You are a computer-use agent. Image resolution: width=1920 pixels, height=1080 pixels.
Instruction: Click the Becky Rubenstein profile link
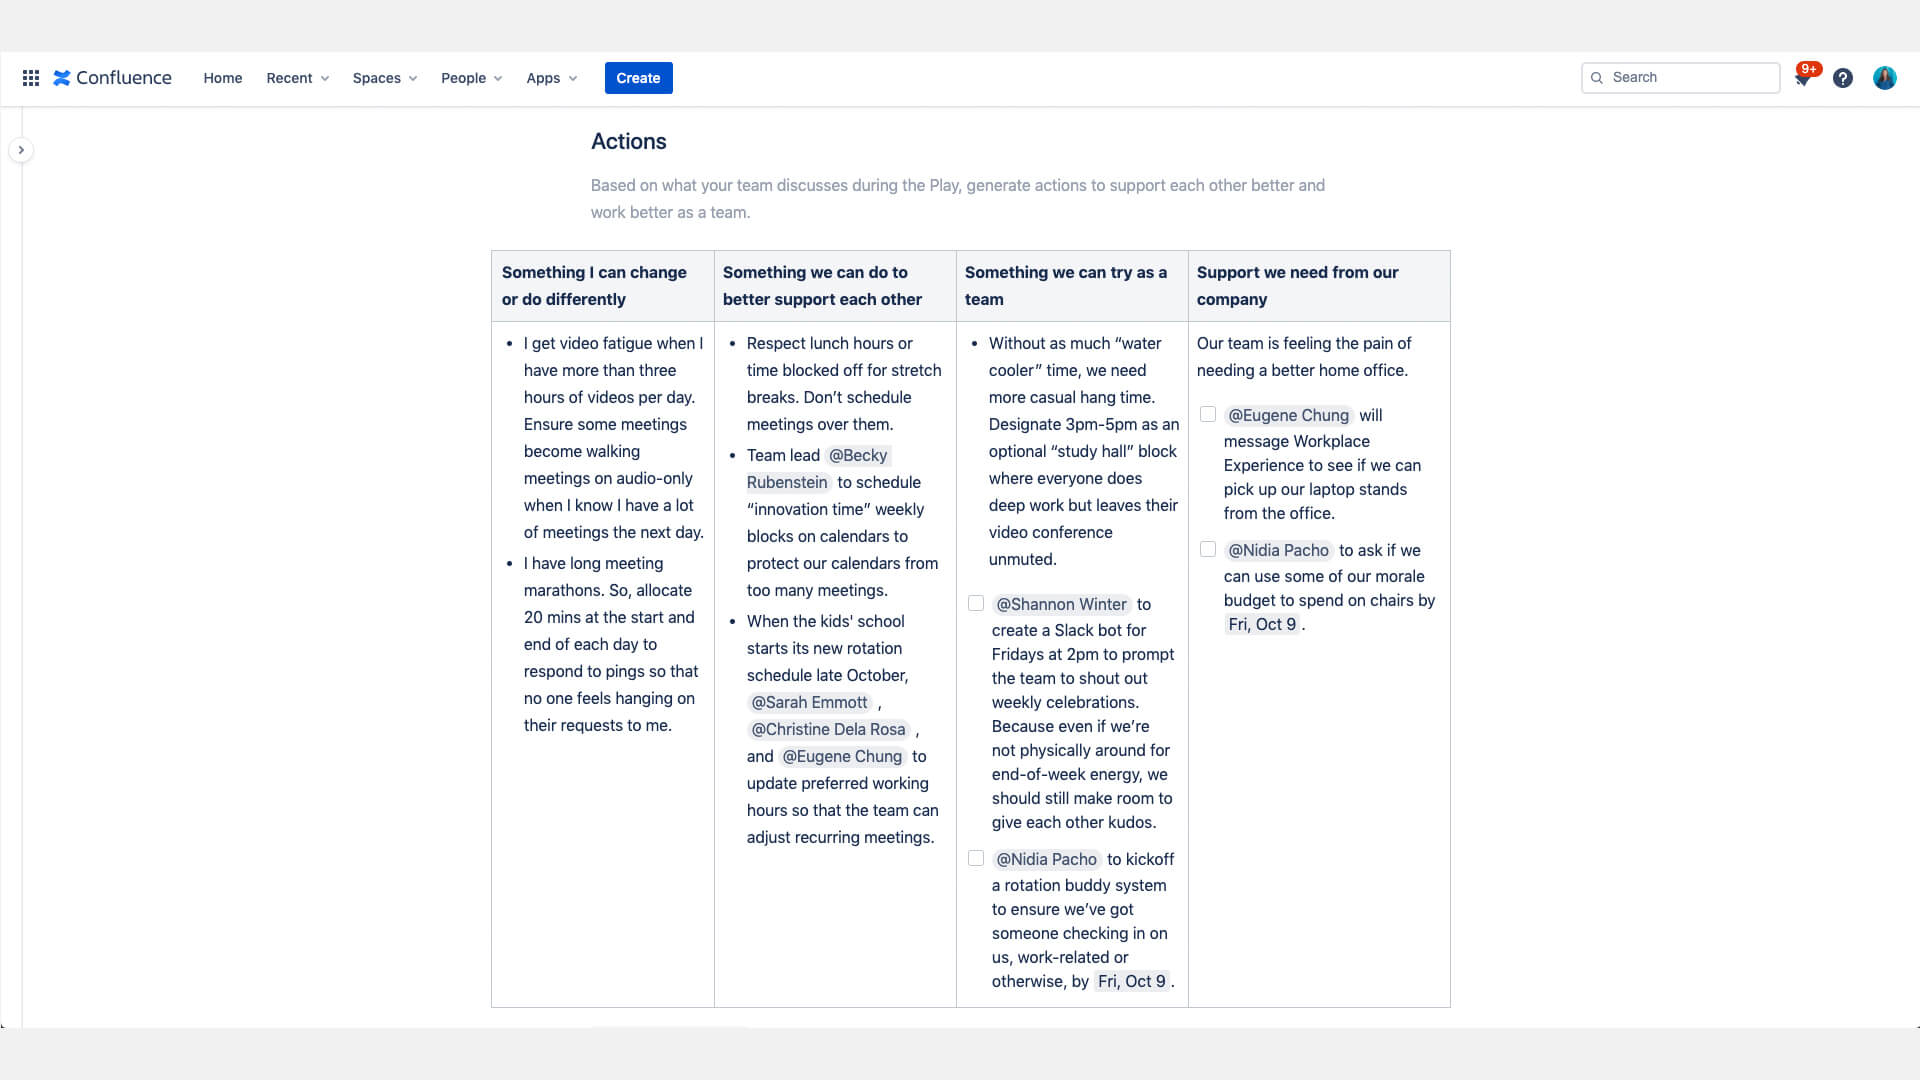[816, 468]
